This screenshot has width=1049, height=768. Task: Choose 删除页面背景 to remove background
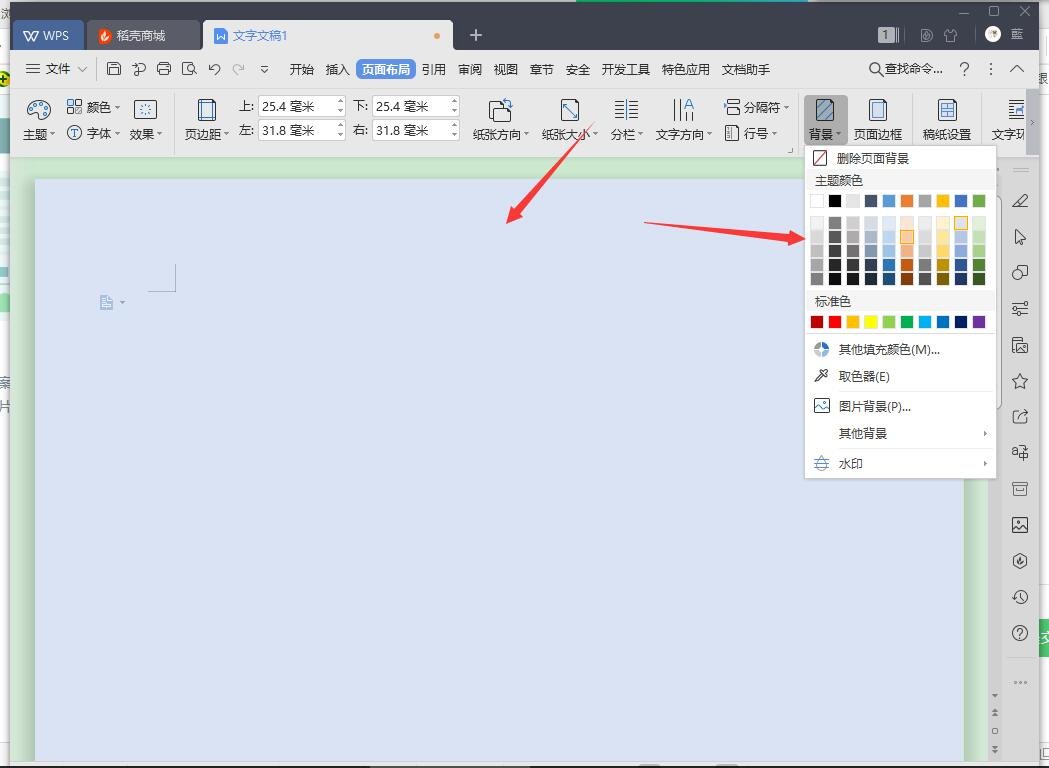[x=872, y=158]
